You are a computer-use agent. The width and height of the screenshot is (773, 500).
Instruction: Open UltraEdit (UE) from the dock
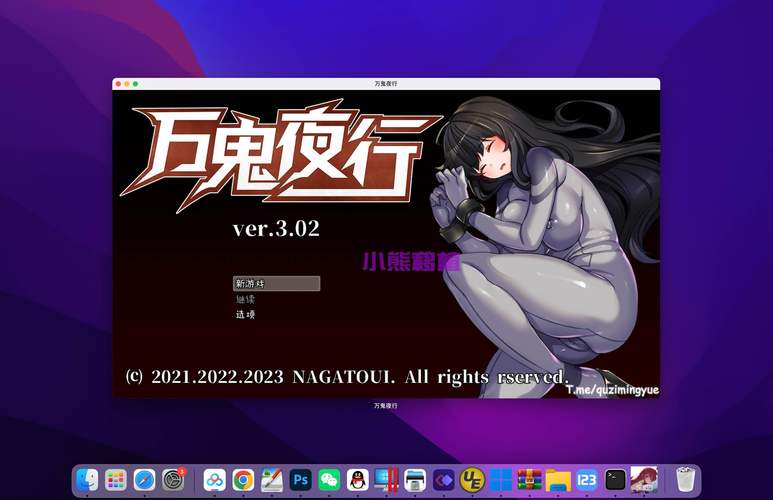472,480
